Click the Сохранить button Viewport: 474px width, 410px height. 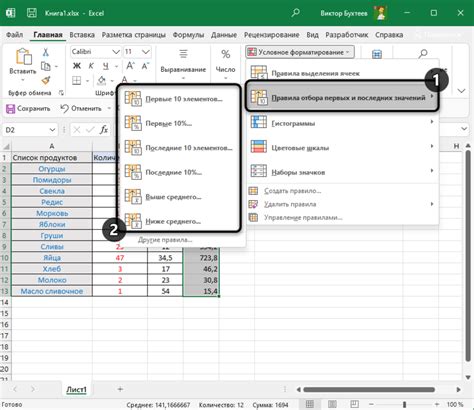[28, 109]
